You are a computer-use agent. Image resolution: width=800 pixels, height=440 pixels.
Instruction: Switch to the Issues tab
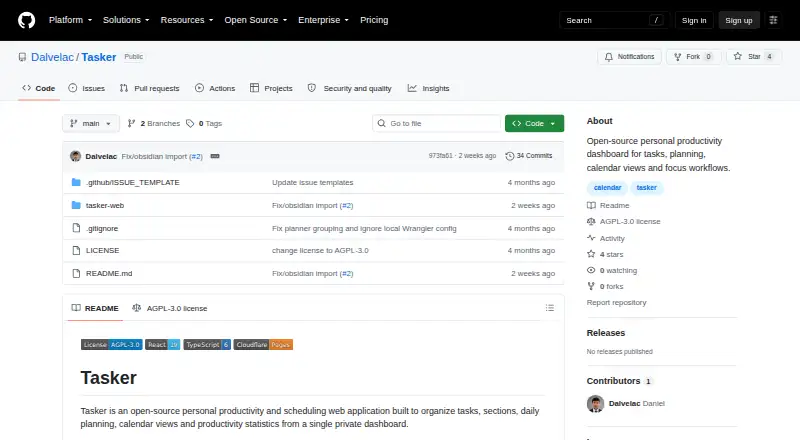tap(87, 88)
